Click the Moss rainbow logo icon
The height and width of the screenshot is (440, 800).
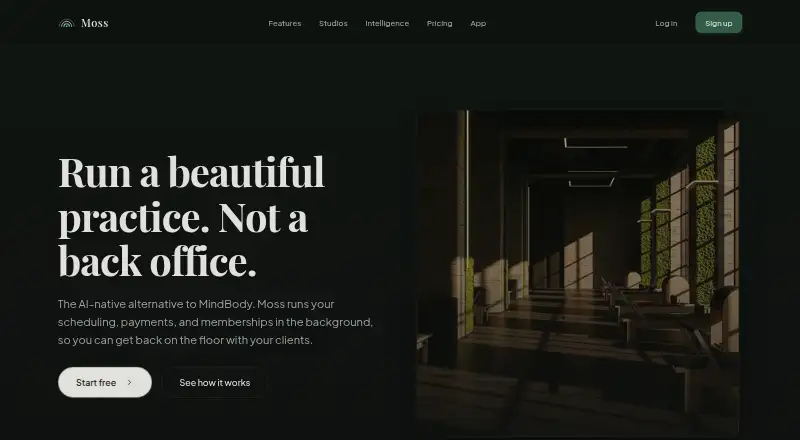(66, 23)
